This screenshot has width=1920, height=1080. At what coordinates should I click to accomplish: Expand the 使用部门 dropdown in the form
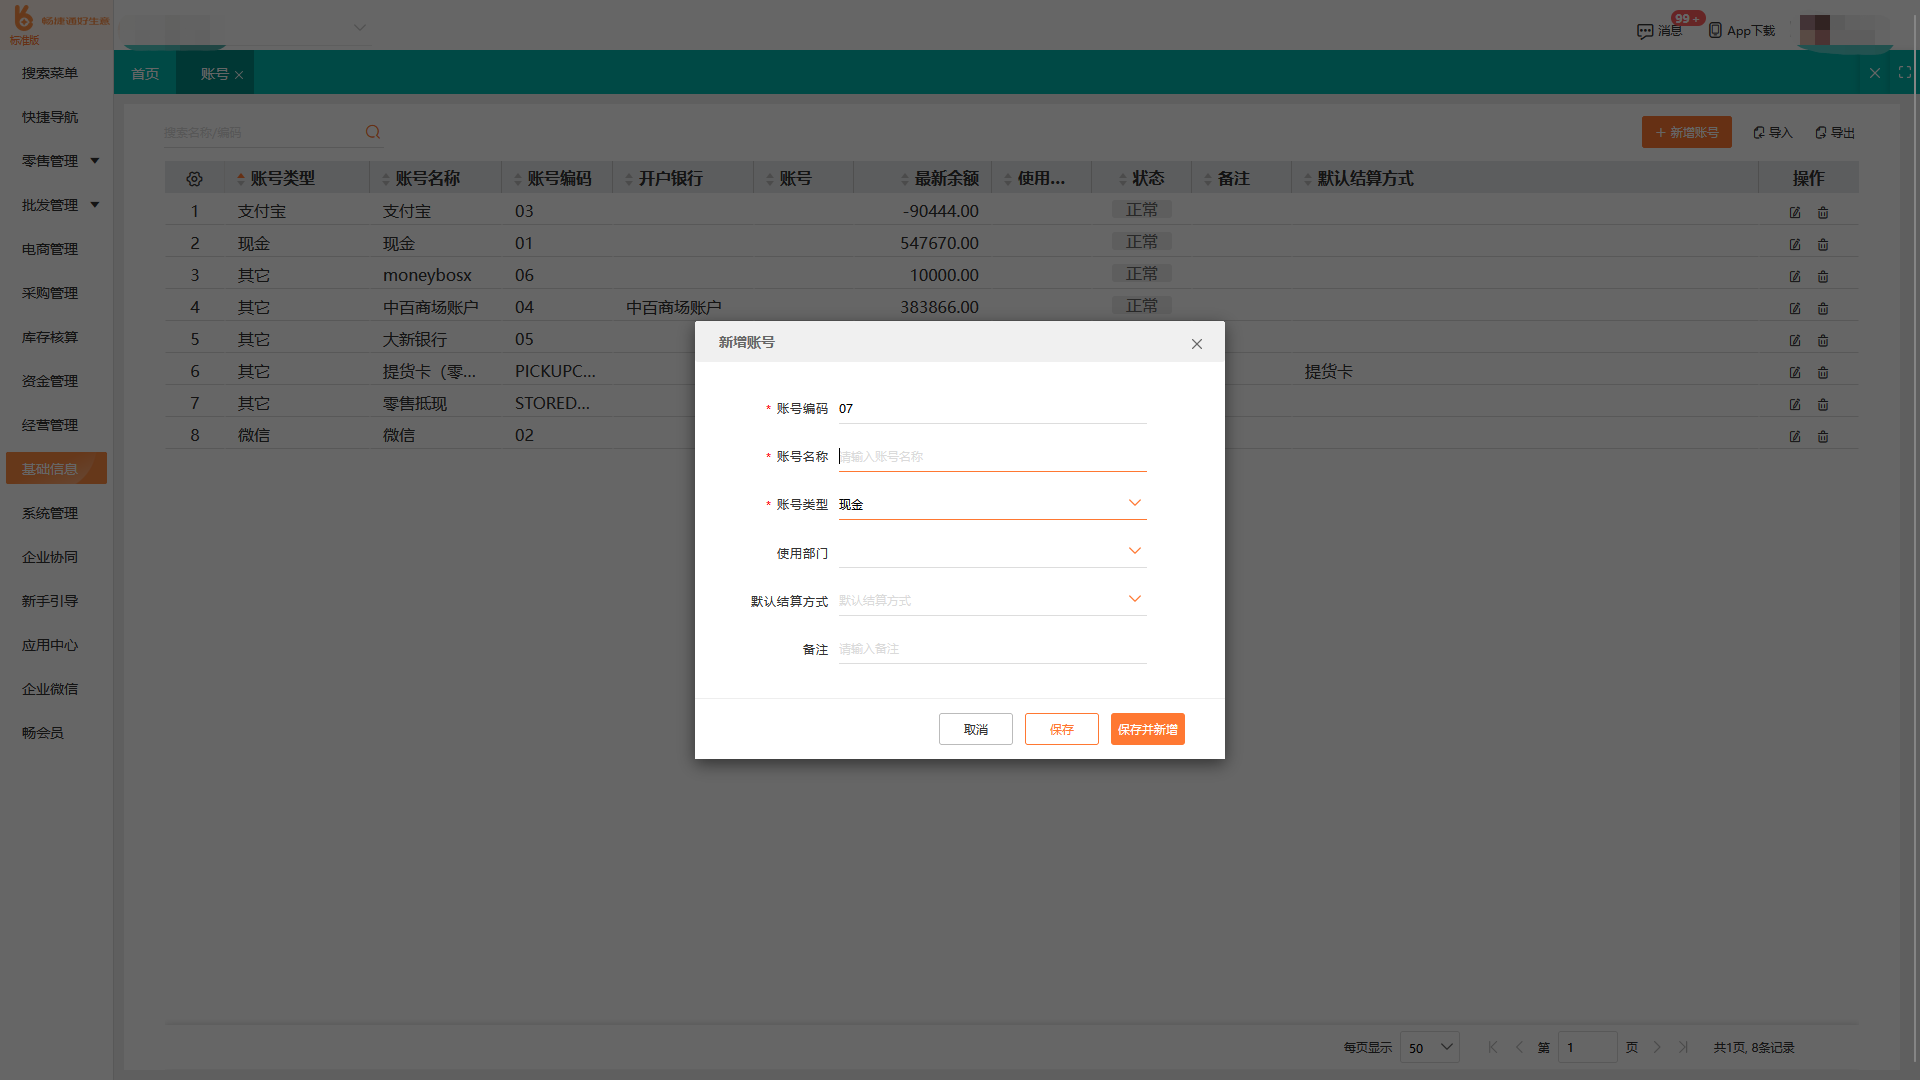[1134, 551]
